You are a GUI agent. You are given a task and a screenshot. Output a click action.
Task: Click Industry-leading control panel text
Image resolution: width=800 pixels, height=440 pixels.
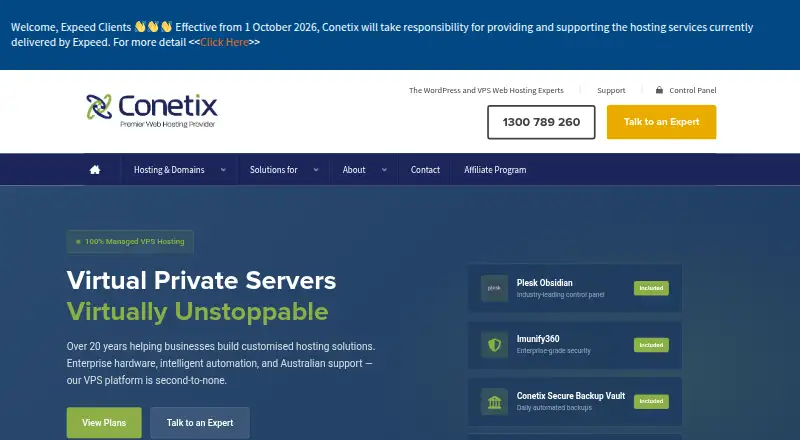[x=560, y=295]
